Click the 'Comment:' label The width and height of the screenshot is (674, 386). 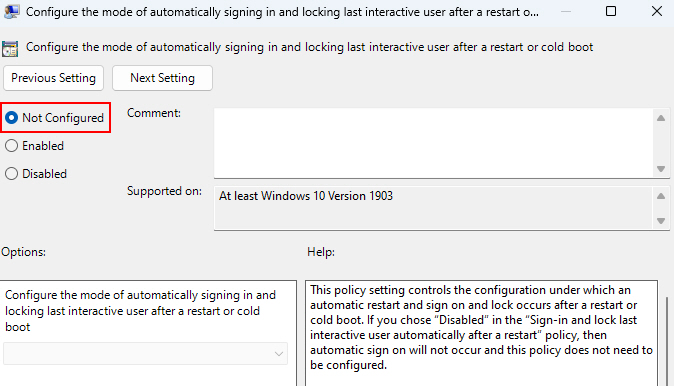[x=154, y=113]
